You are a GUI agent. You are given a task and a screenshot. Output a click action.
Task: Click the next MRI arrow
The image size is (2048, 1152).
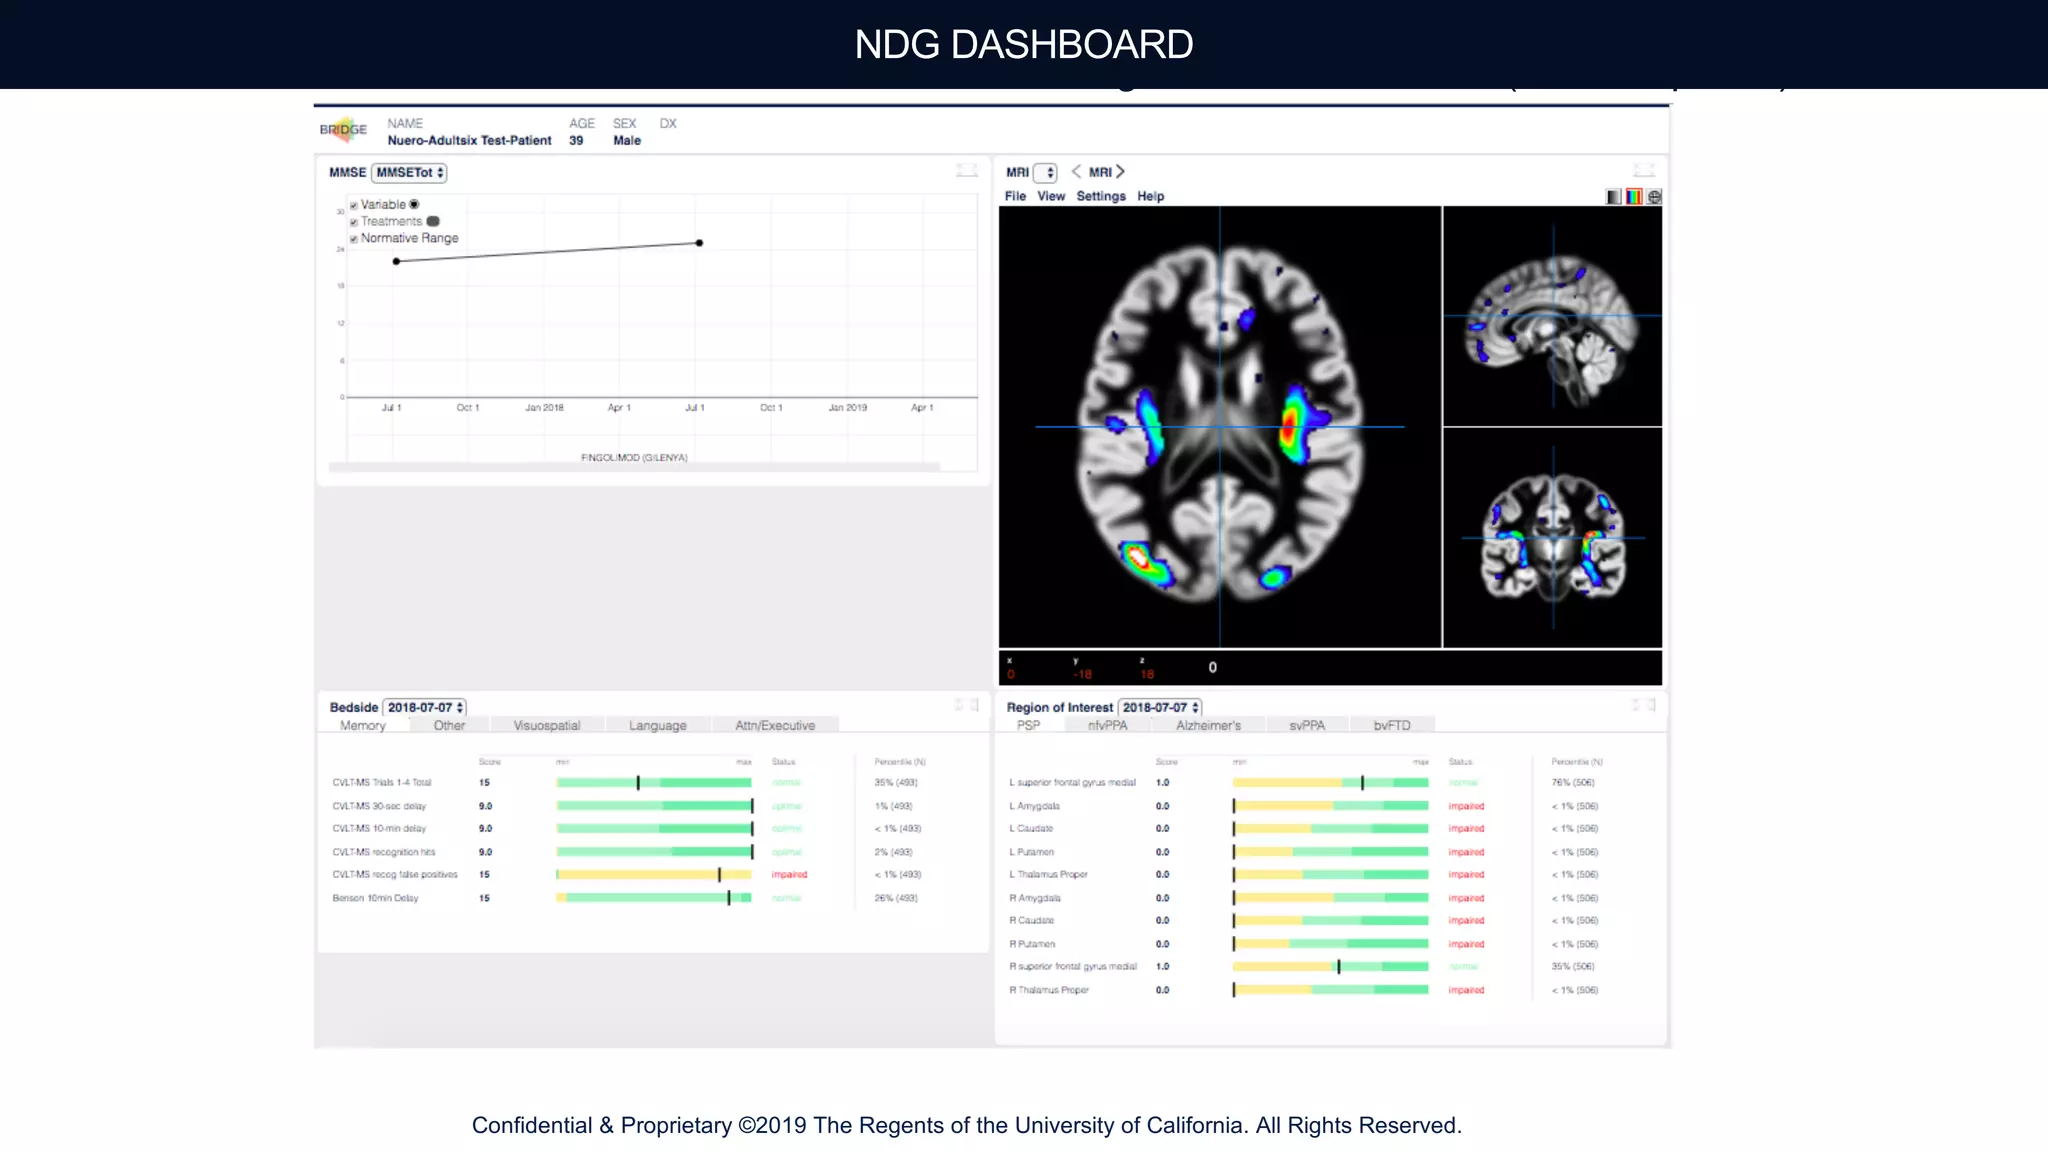click(x=1122, y=171)
